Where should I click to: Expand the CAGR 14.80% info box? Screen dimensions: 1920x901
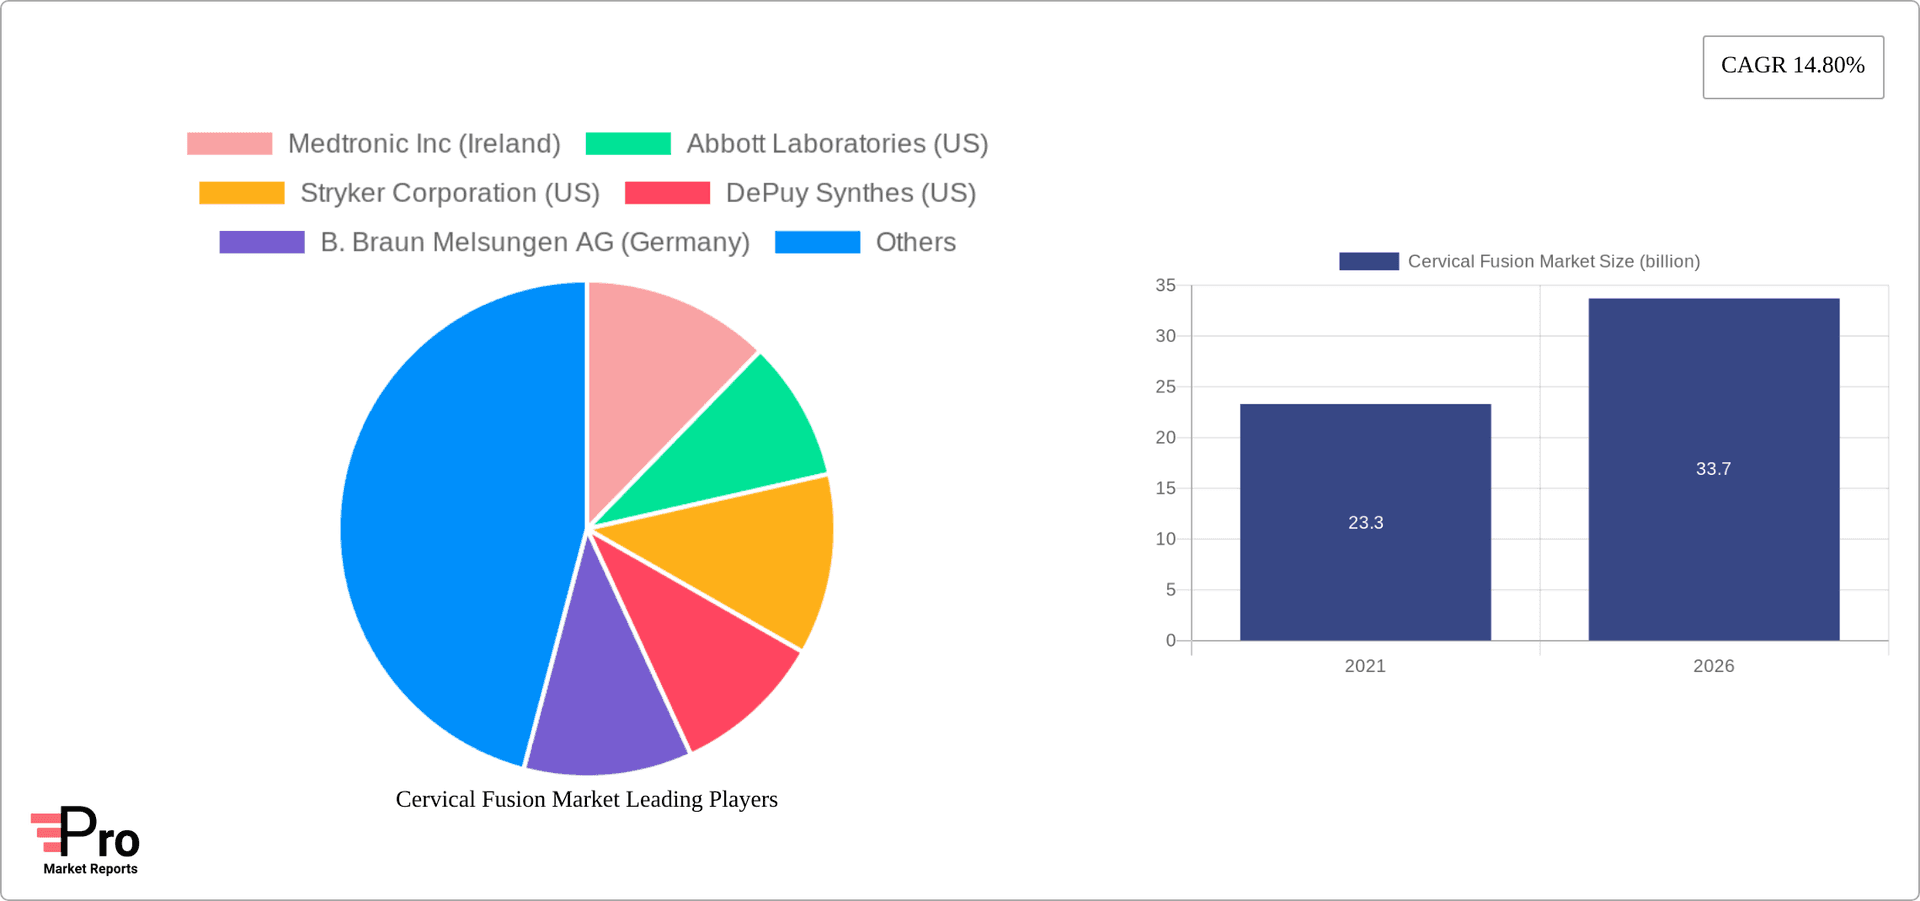[x=1792, y=65]
